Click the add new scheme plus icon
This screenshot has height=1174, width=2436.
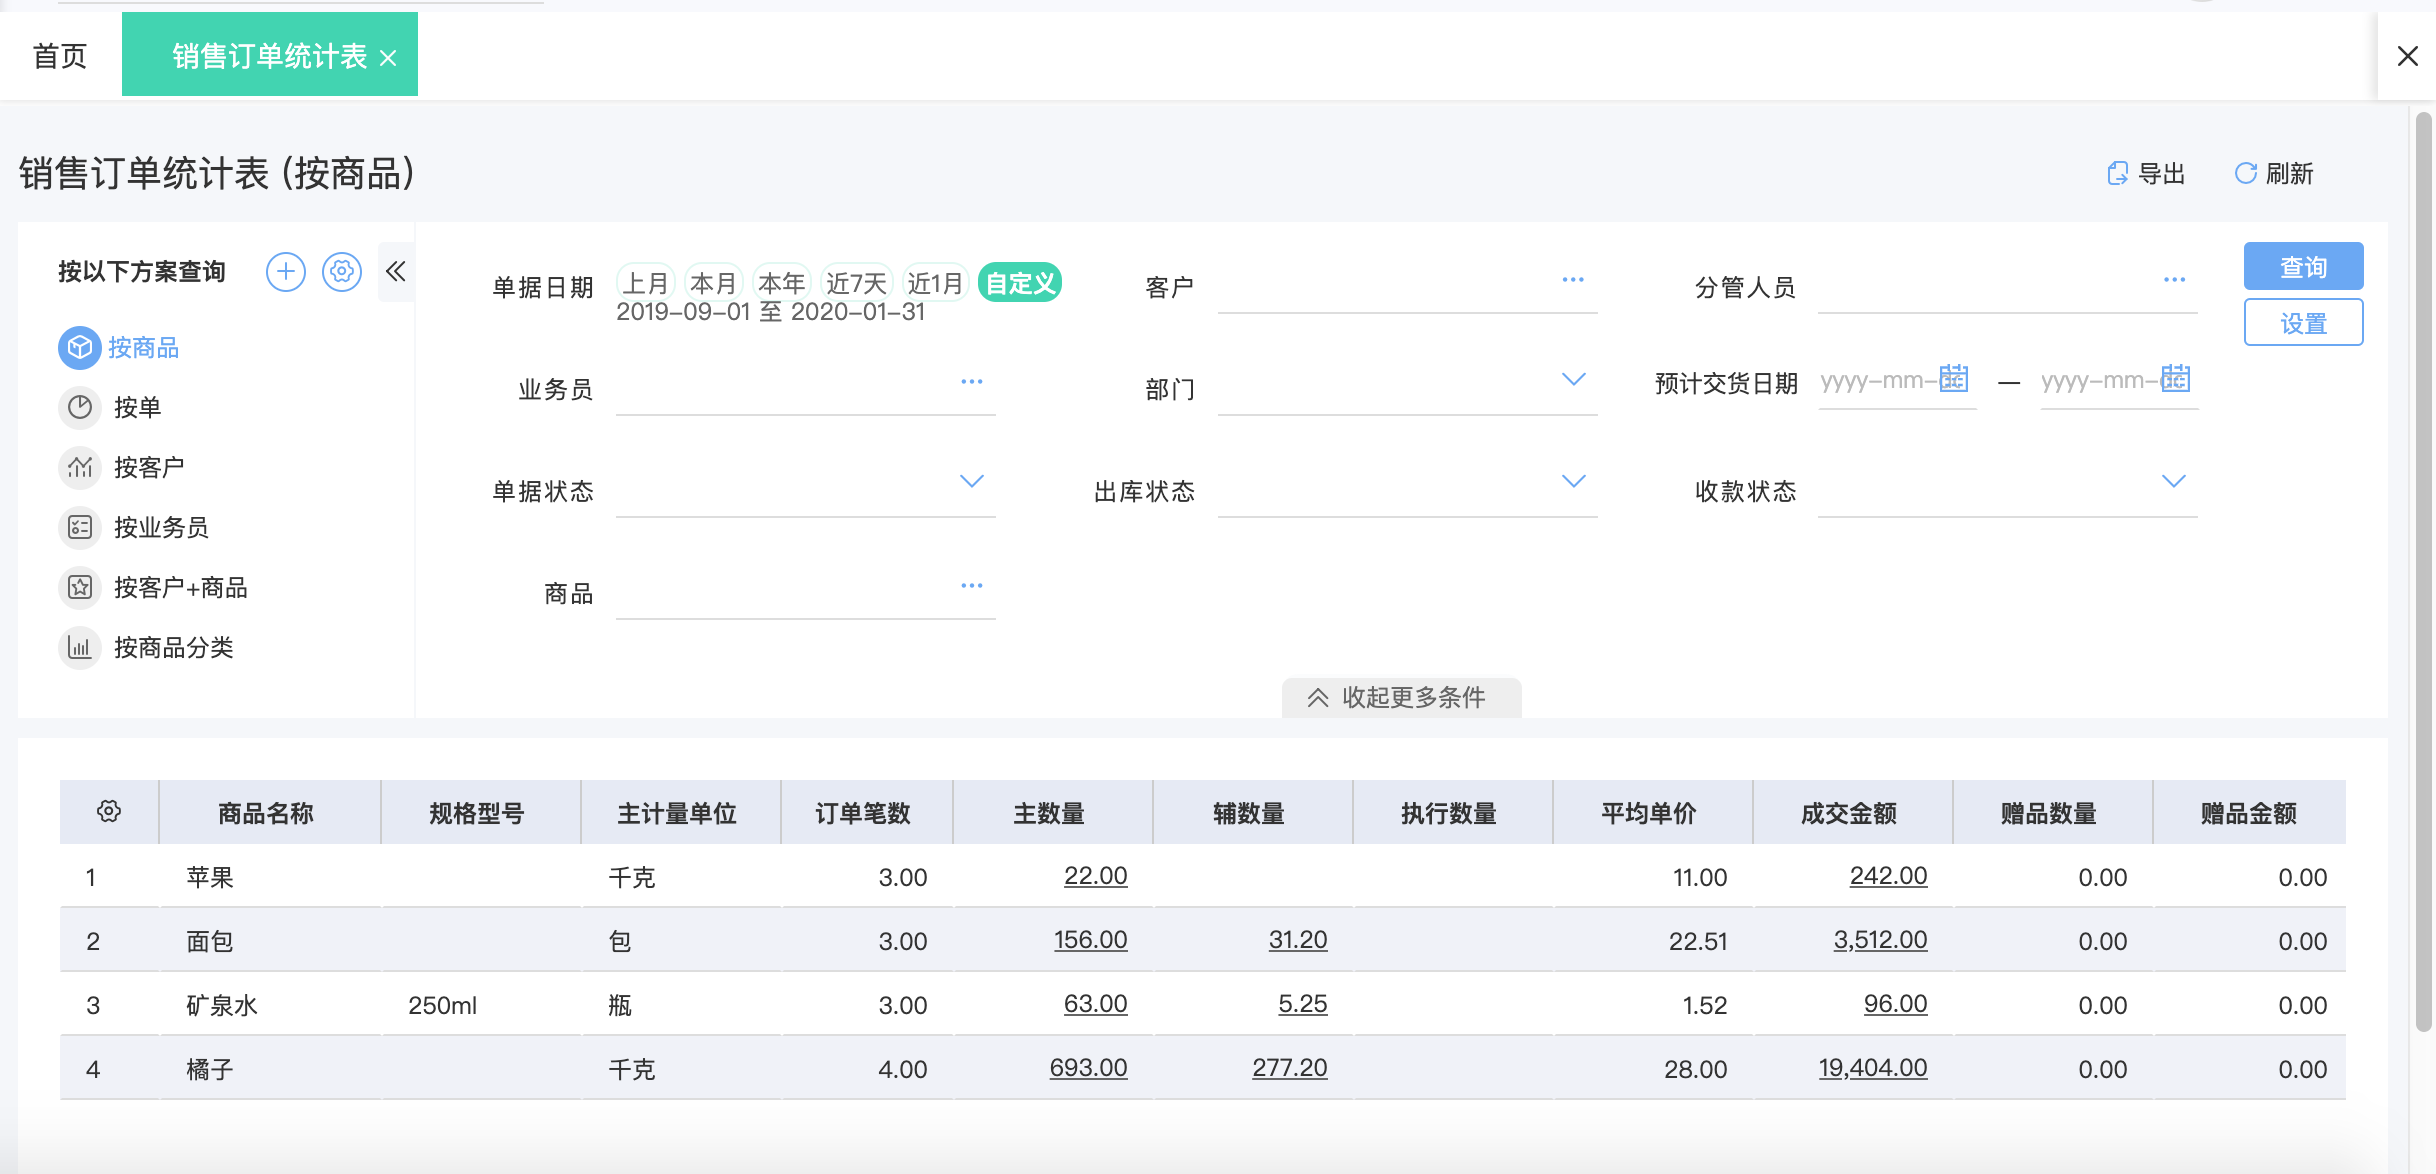[286, 272]
